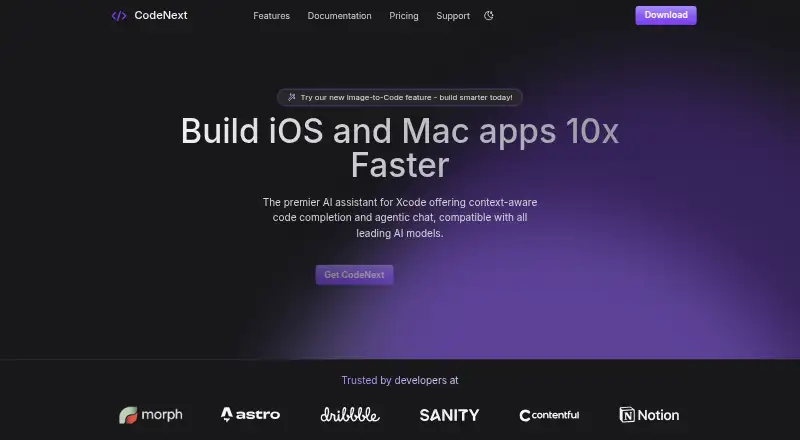Open the Features nav item
The width and height of the screenshot is (800, 440).
(x=271, y=16)
